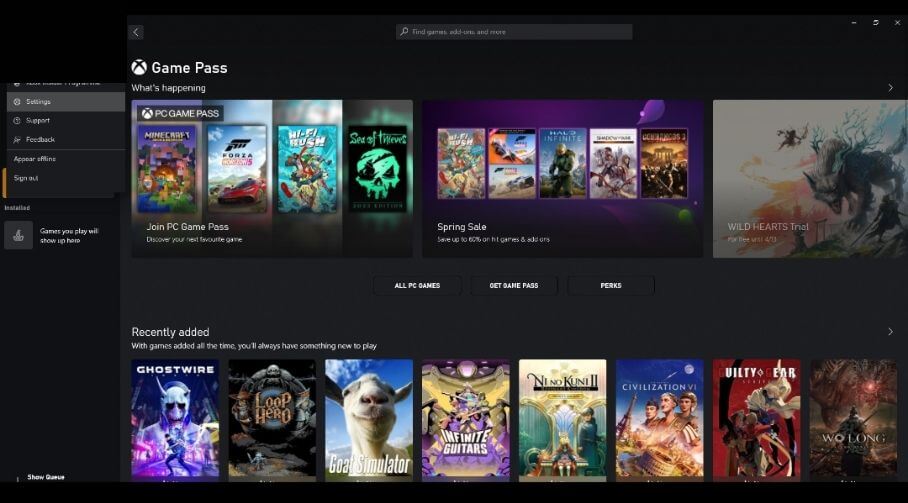
Task: Go back using the back arrow button
Action: pyautogui.click(x=136, y=32)
